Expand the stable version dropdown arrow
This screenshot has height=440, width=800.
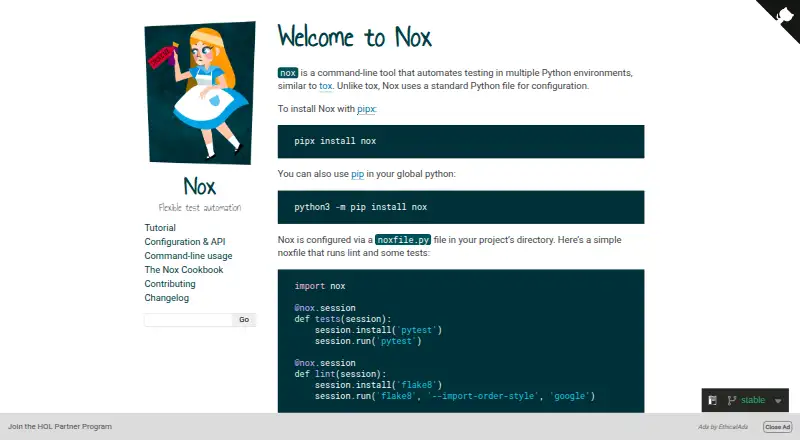click(x=778, y=401)
